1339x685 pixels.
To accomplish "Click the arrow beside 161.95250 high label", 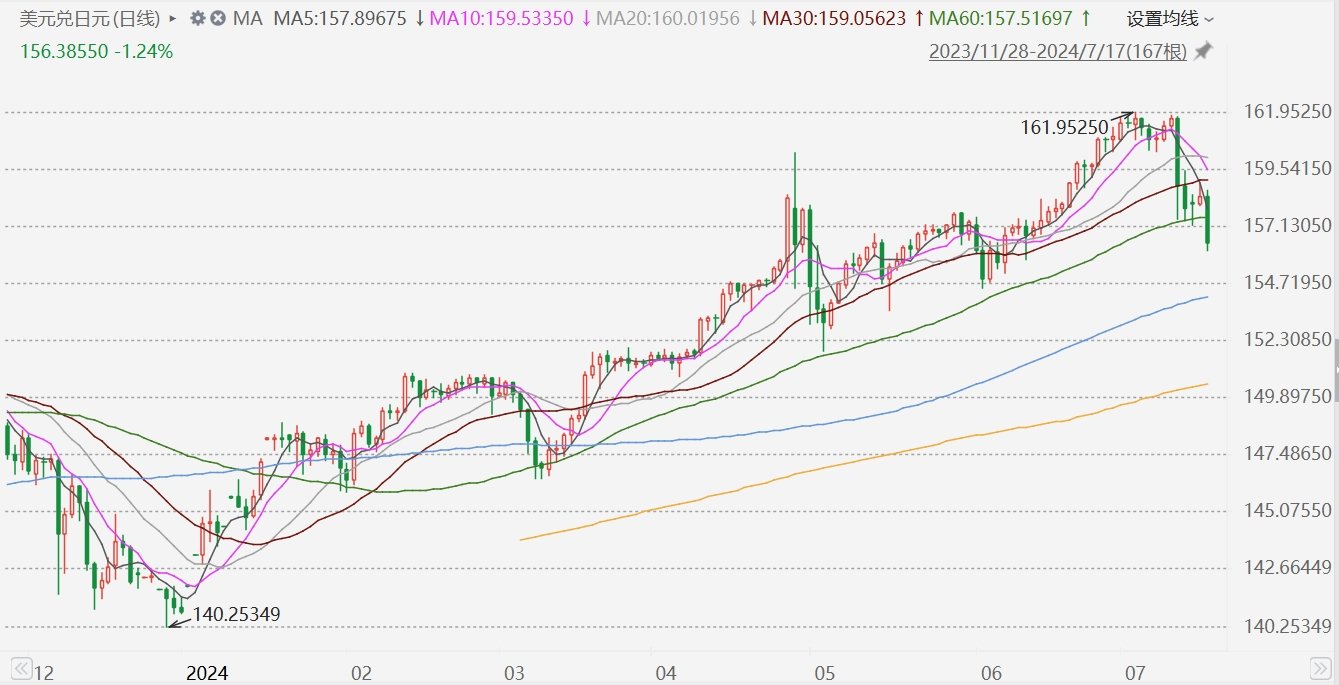I will pos(1125,116).
